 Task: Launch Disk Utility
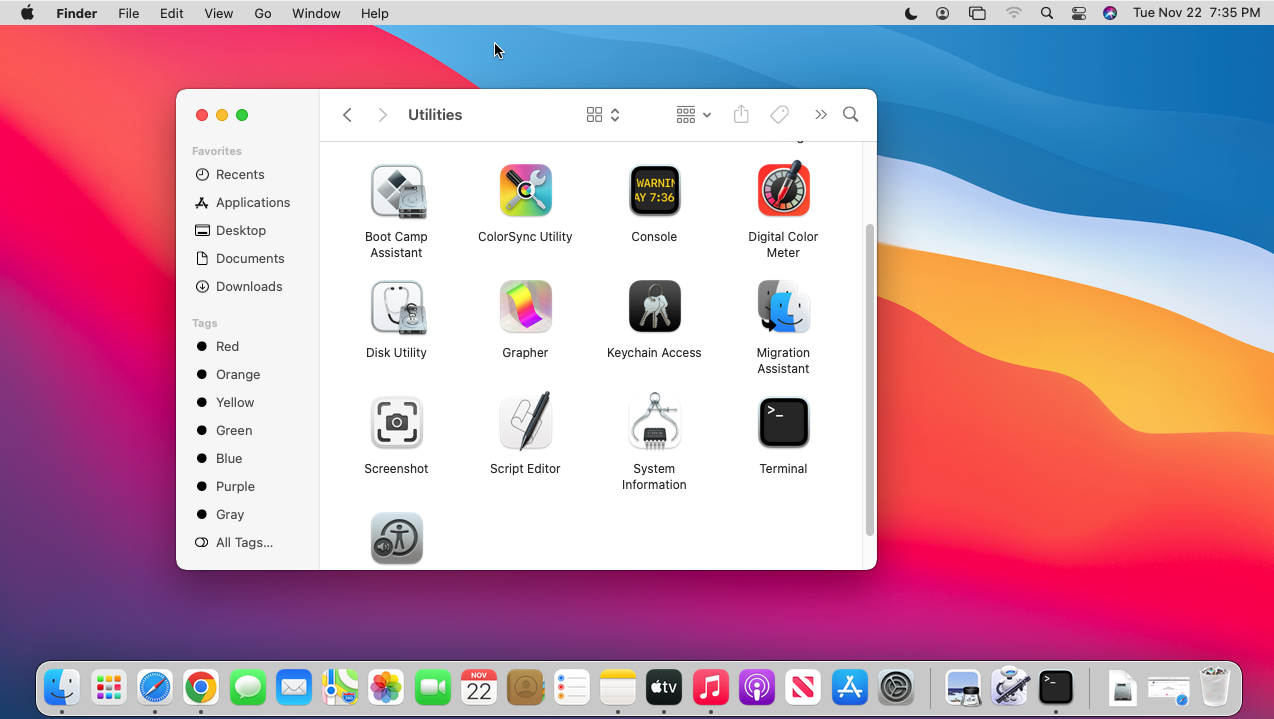pyautogui.click(x=396, y=306)
